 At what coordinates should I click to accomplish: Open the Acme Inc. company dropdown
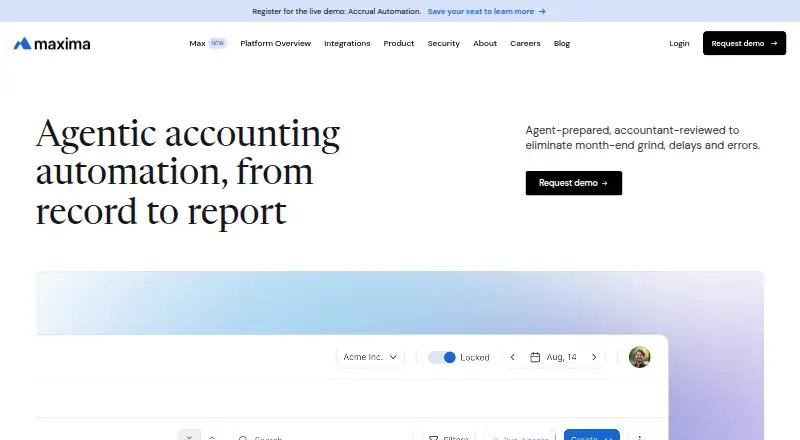tap(370, 357)
